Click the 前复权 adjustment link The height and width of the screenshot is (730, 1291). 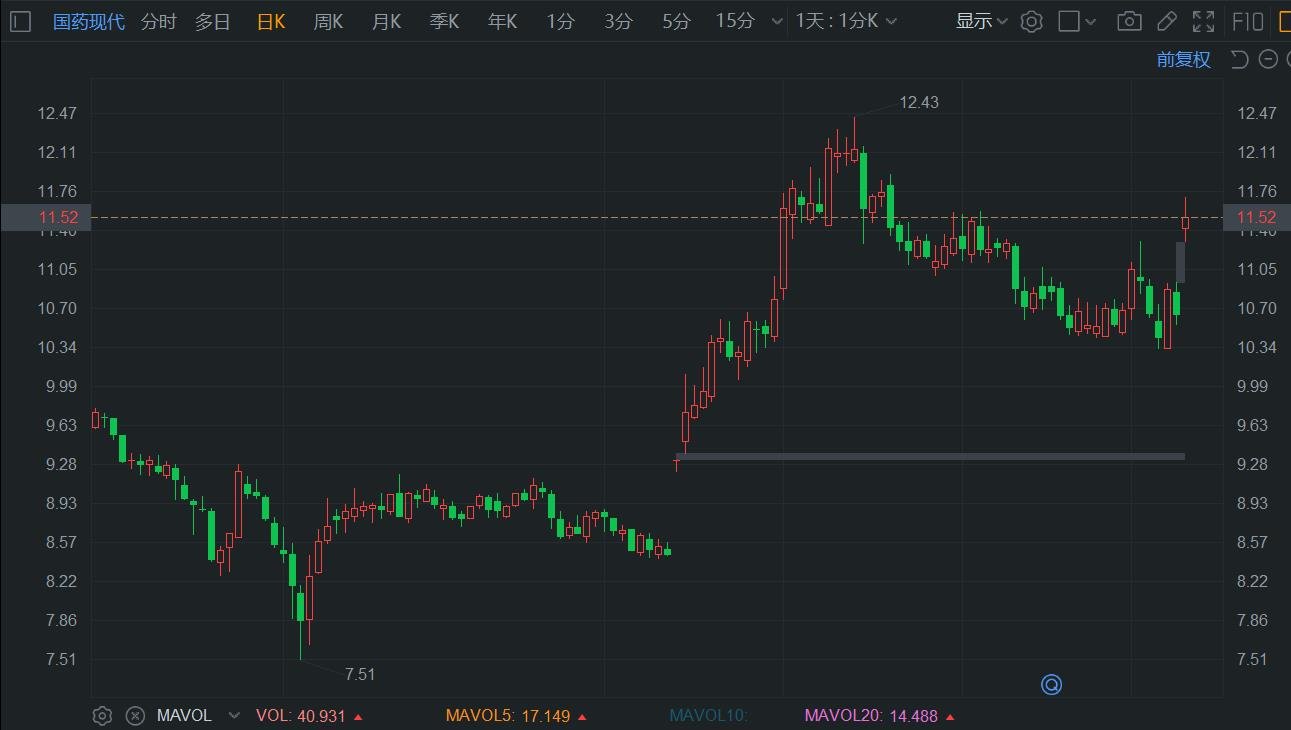click(x=1183, y=60)
